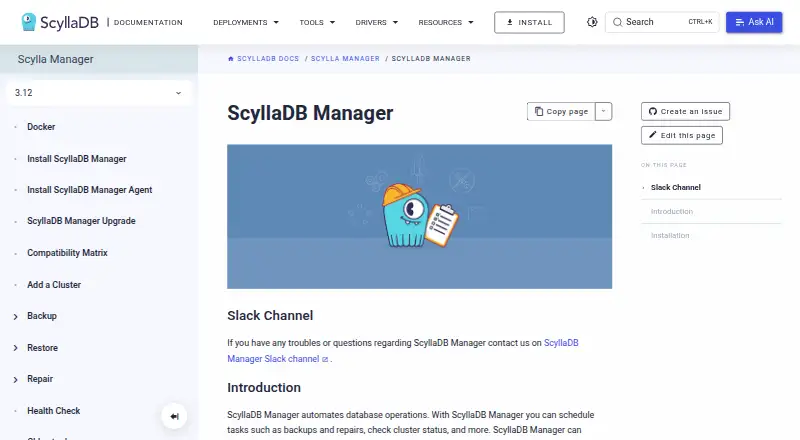The width and height of the screenshot is (800, 440).
Task: Click Create an issue button
Action: pos(685,111)
